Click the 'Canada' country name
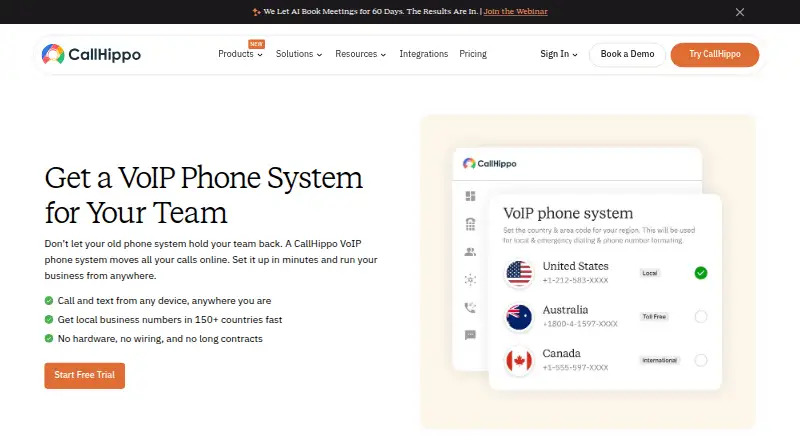This screenshot has width=800, height=440. coord(561,353)
